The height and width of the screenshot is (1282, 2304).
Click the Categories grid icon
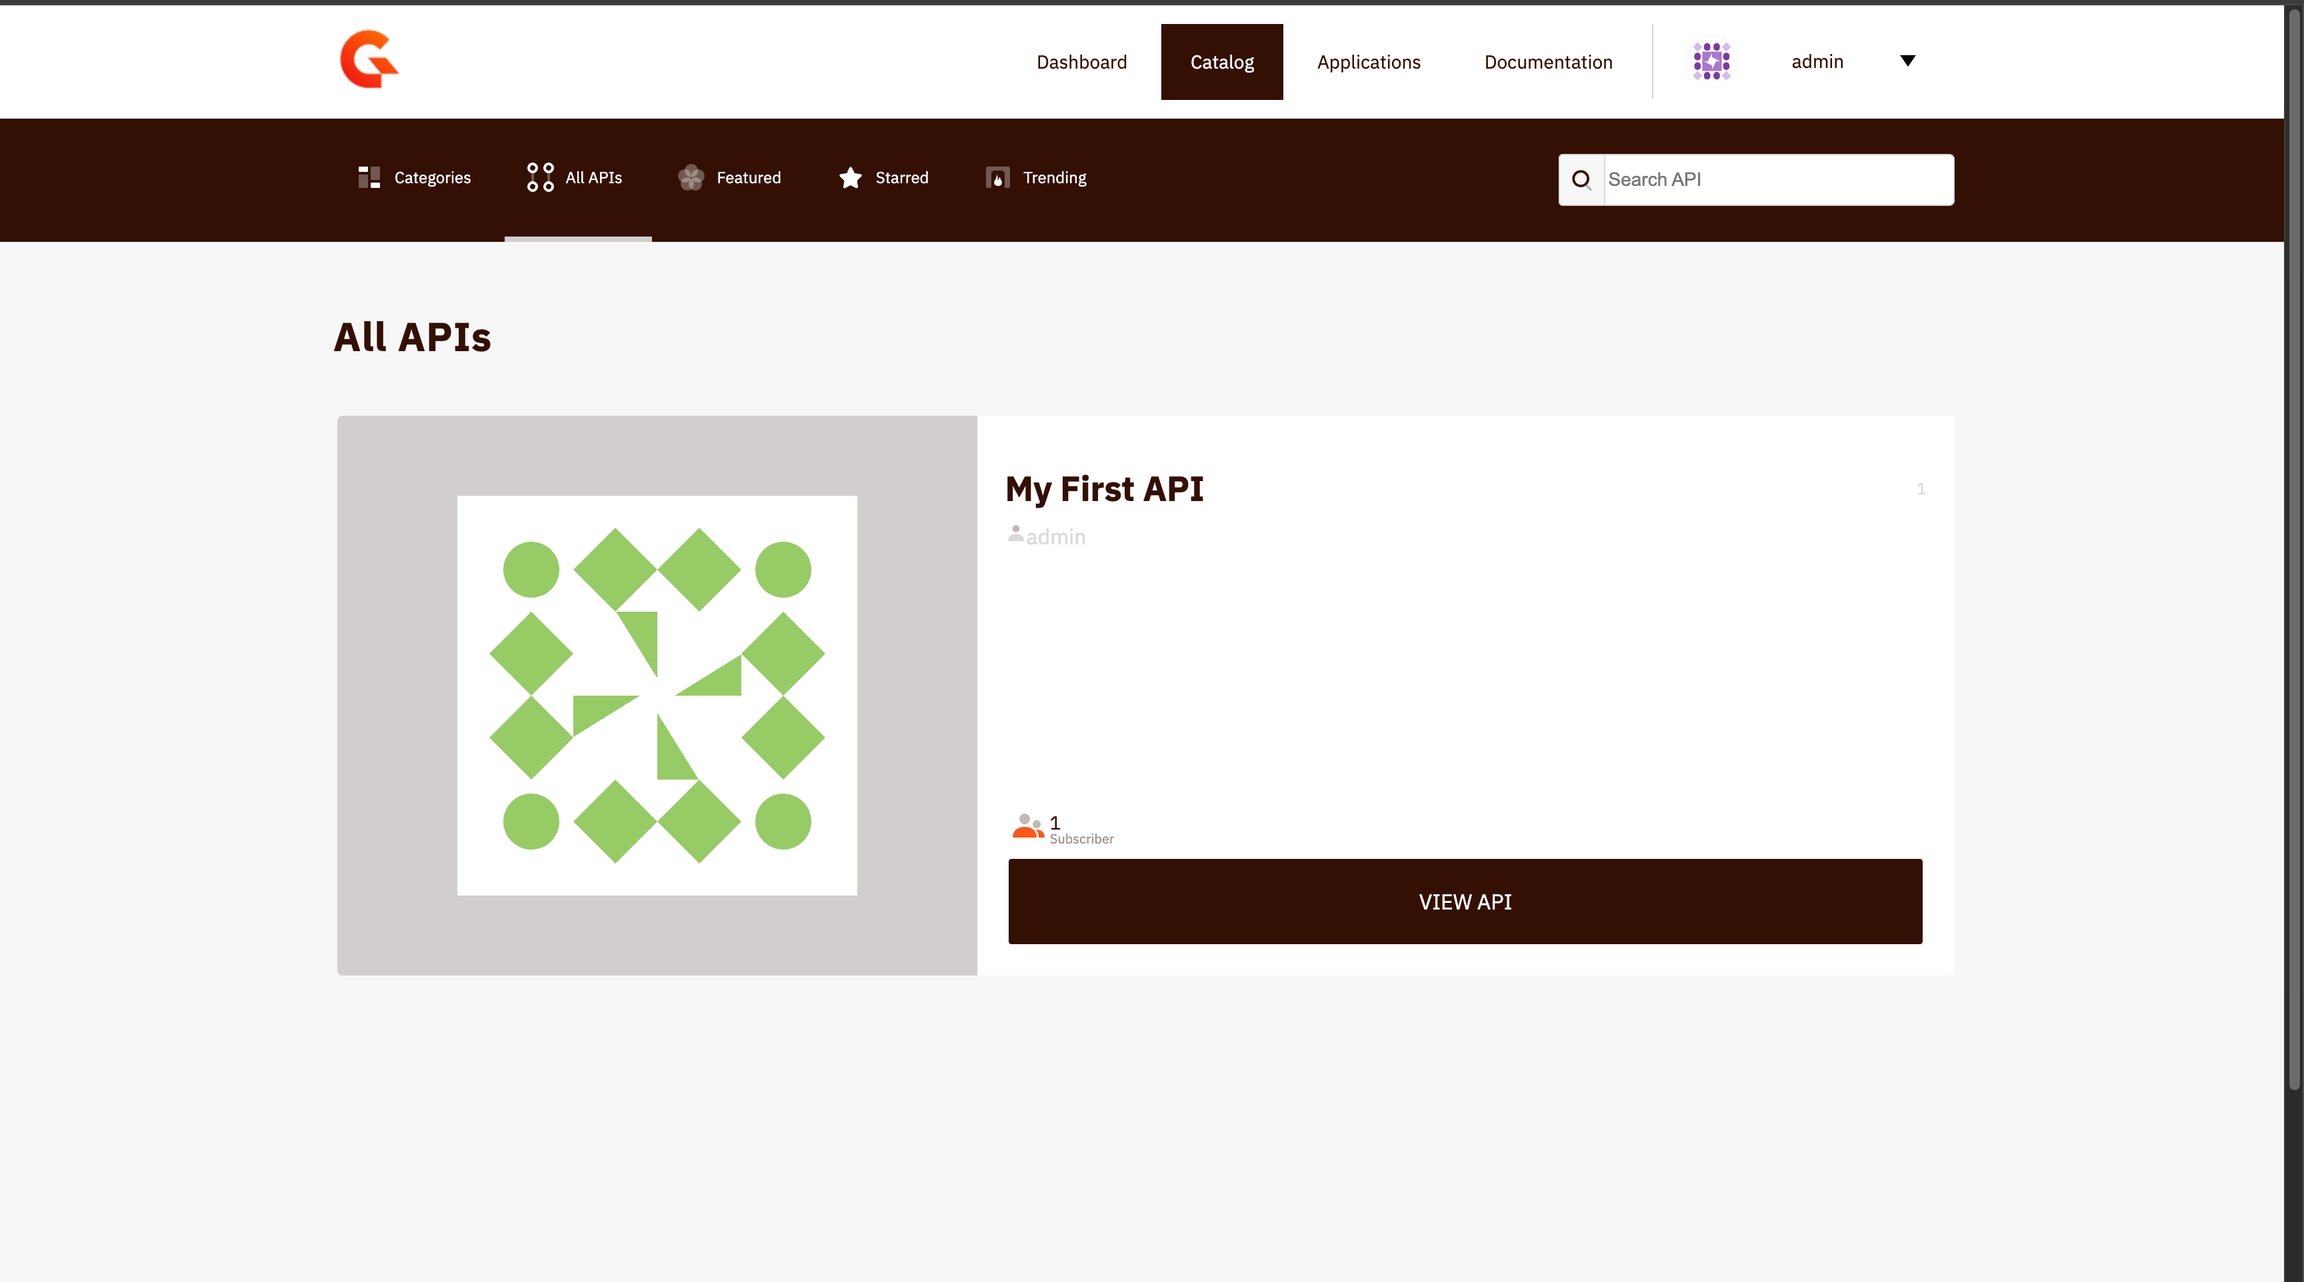point(369,178)
